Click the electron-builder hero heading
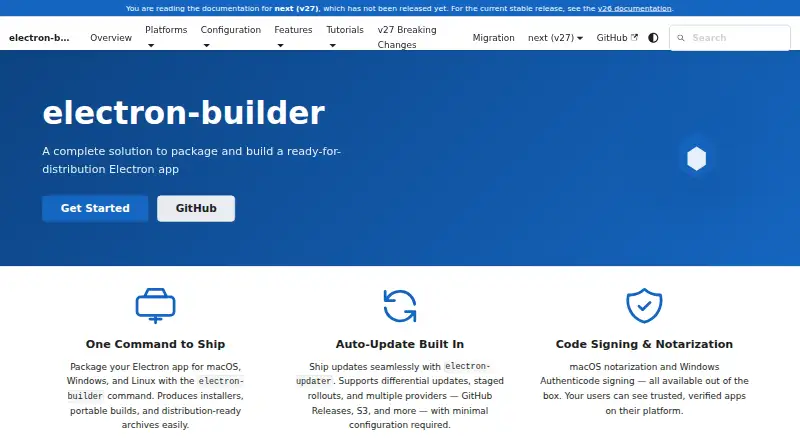 pyautogui.click(x=184, y=113)
